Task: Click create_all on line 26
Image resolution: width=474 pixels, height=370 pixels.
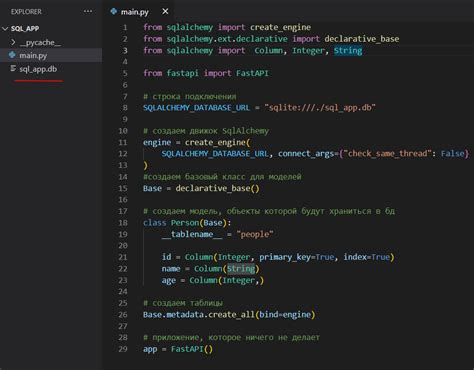Action: 231,315
